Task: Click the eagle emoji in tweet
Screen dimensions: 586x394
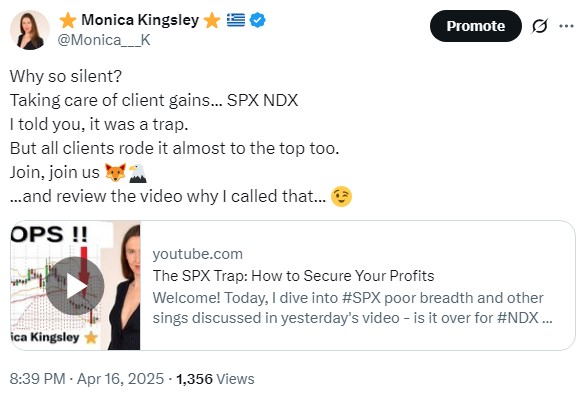Action: (x=138, y=173)
